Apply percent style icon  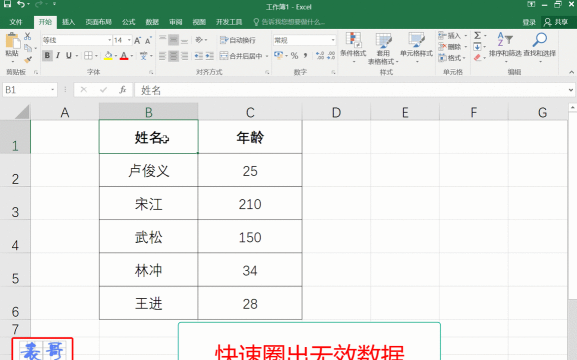[x=294, y=56]
